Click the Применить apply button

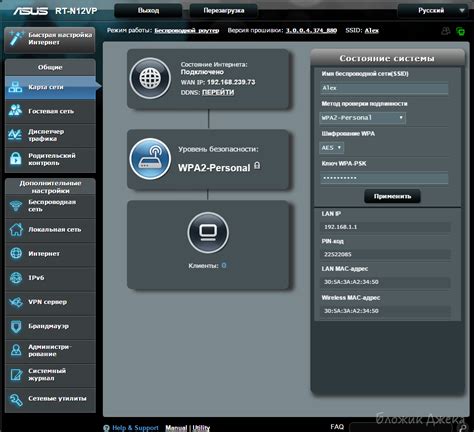click(392, 196)
